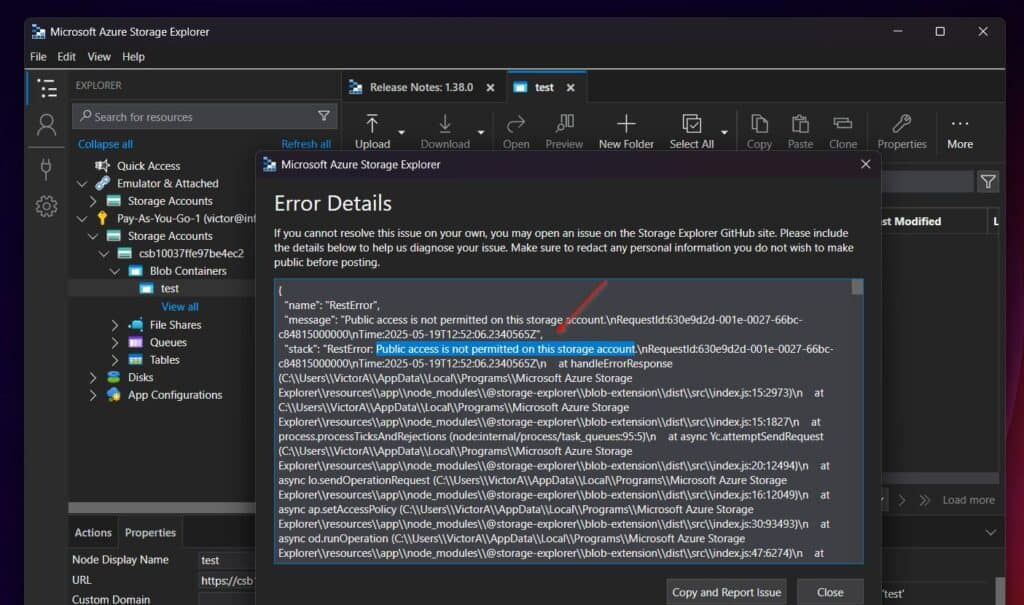Open the Connect plug icon in sidebar
Screen dimensions: 1024x605
pos(46,168)
